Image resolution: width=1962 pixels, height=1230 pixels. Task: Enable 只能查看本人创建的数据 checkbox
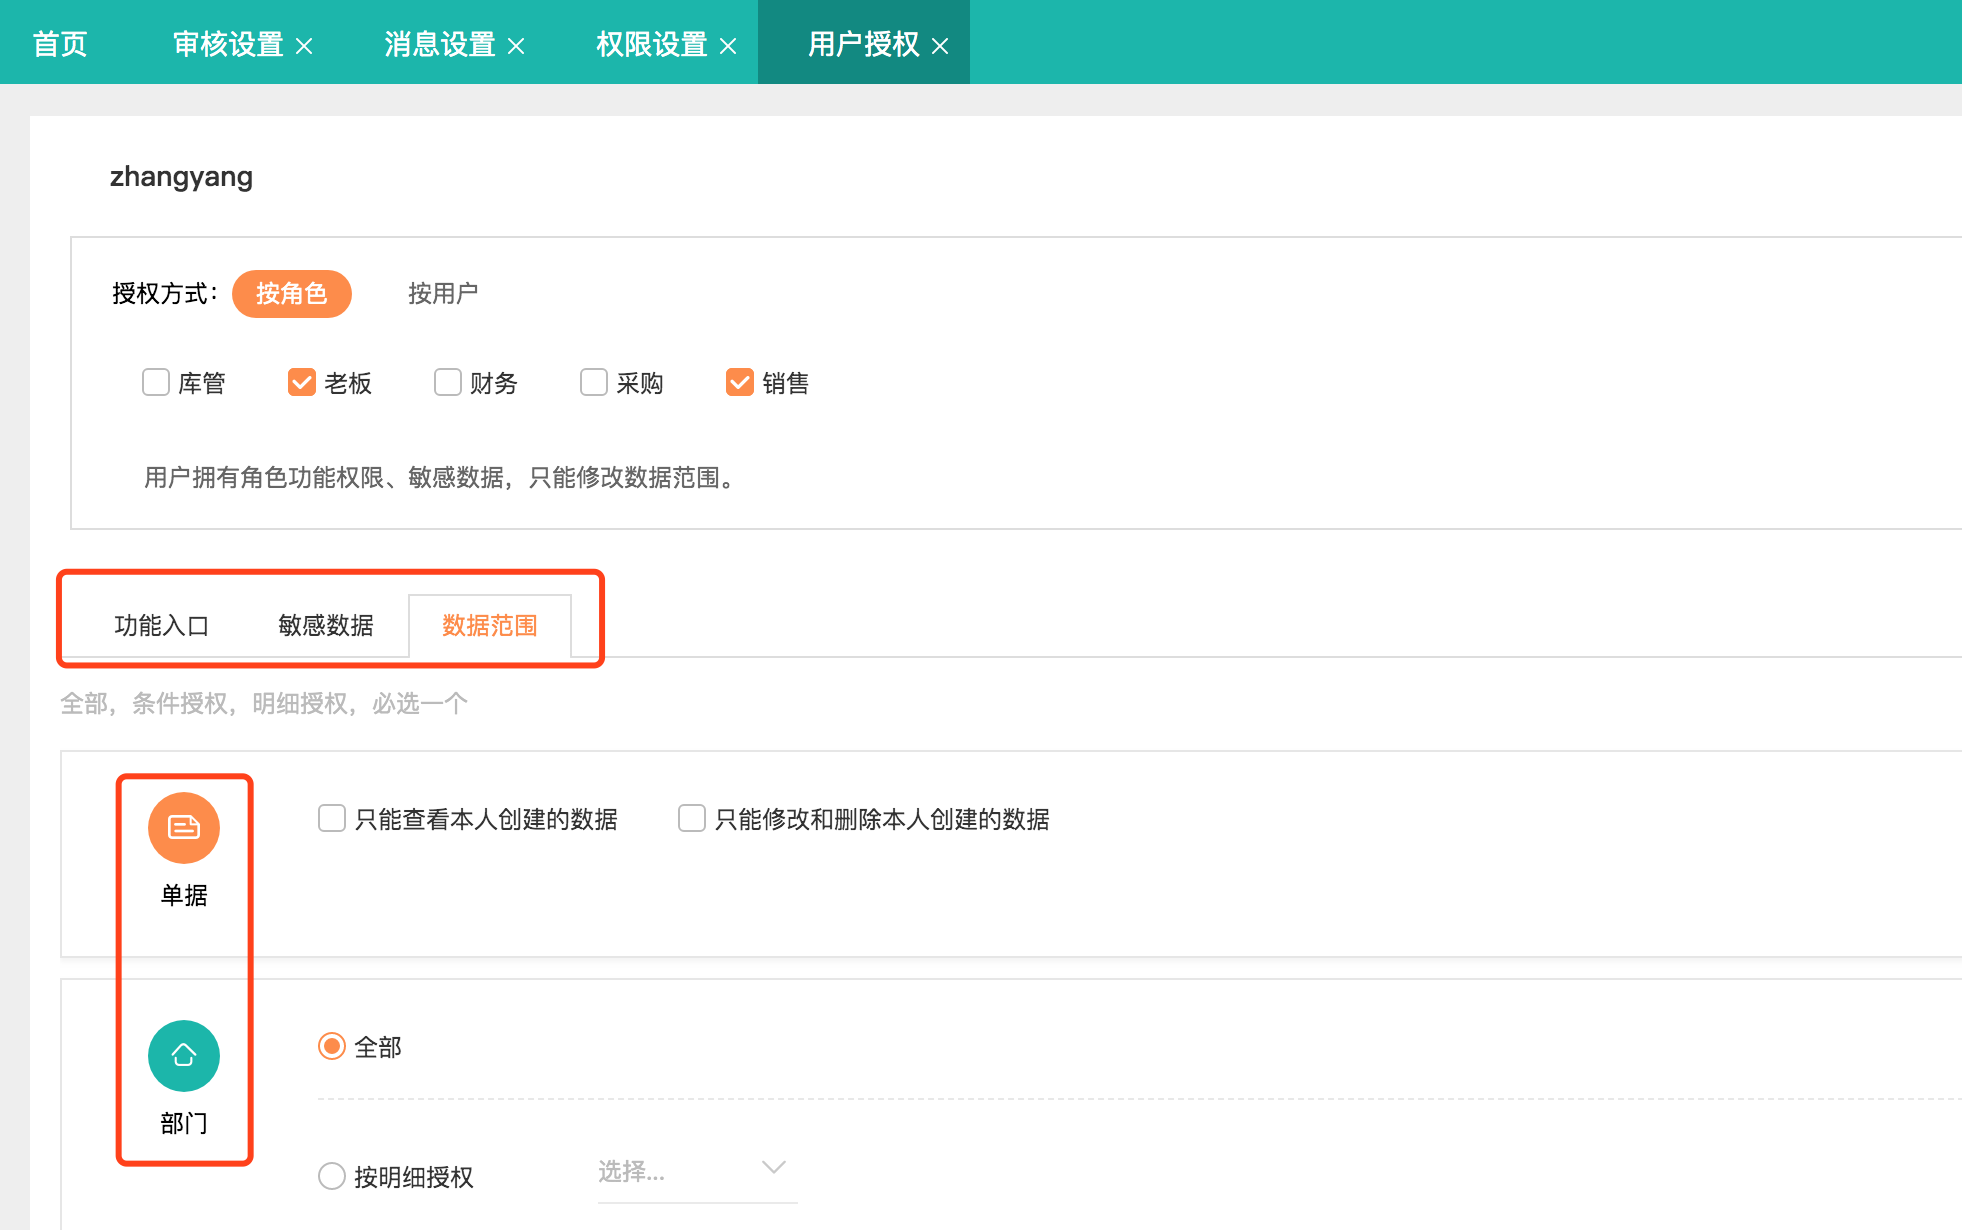coord(330,816)
